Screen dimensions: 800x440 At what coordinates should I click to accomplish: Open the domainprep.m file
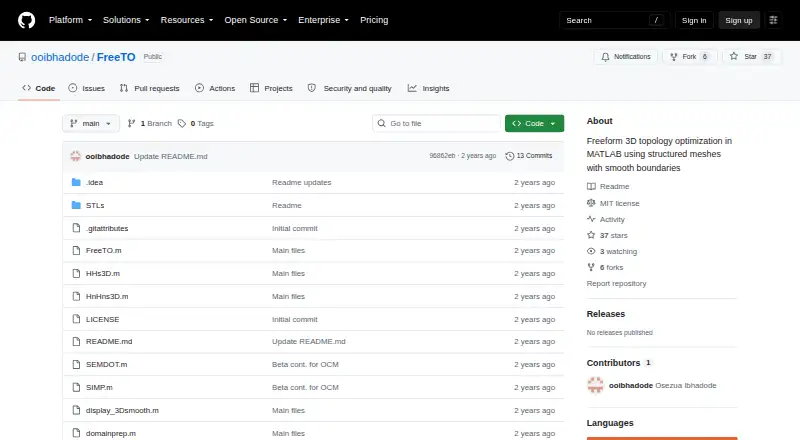[x=111, y=433]
